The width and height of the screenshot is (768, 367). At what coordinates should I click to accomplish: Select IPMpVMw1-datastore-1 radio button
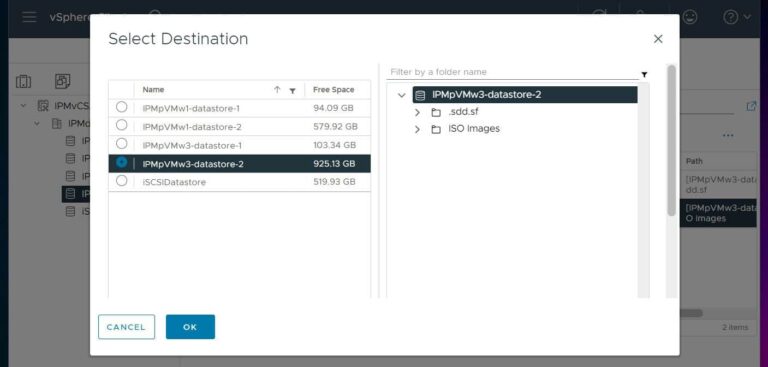(x=121, y=107)
